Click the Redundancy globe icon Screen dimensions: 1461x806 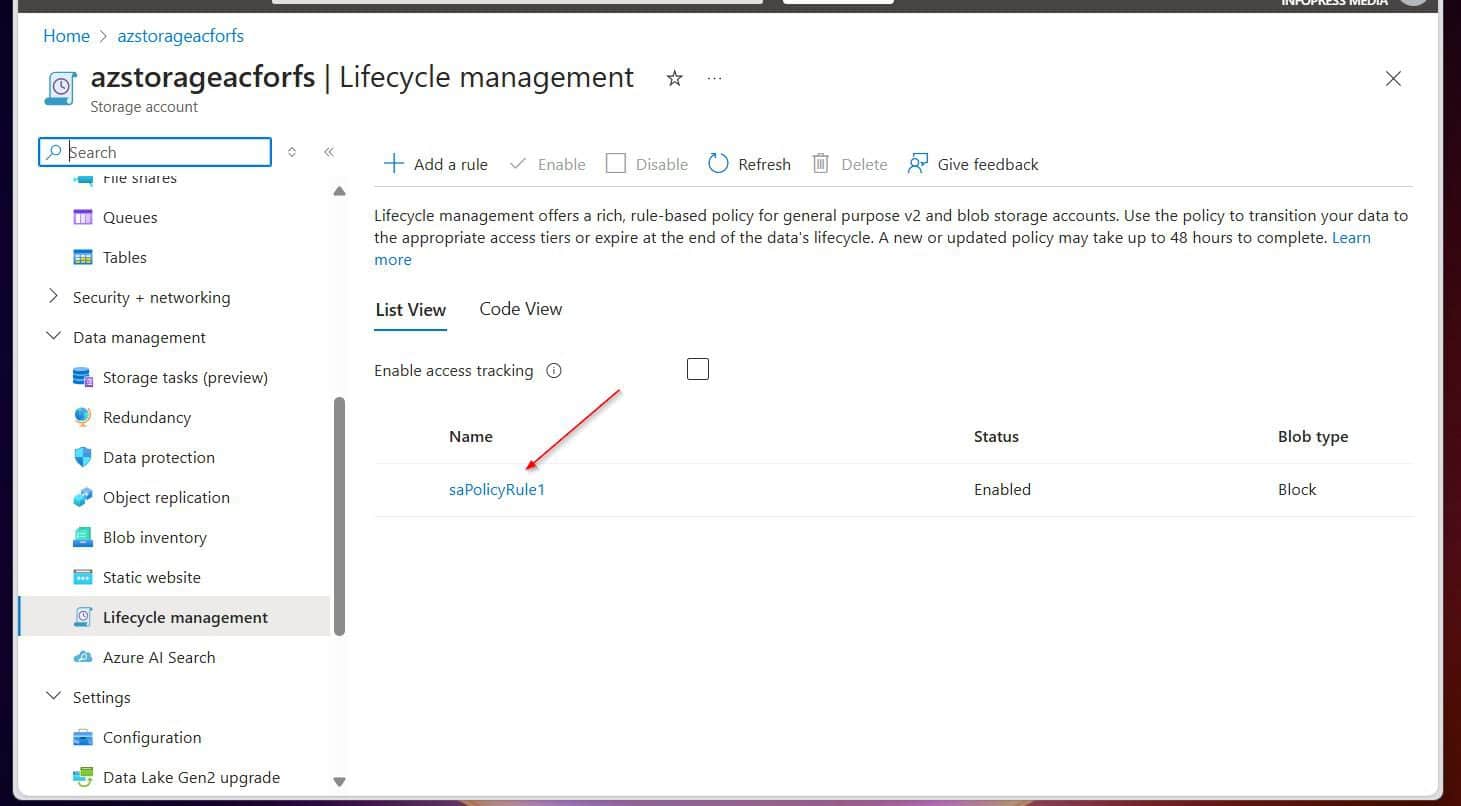click(x=83, y=417)
